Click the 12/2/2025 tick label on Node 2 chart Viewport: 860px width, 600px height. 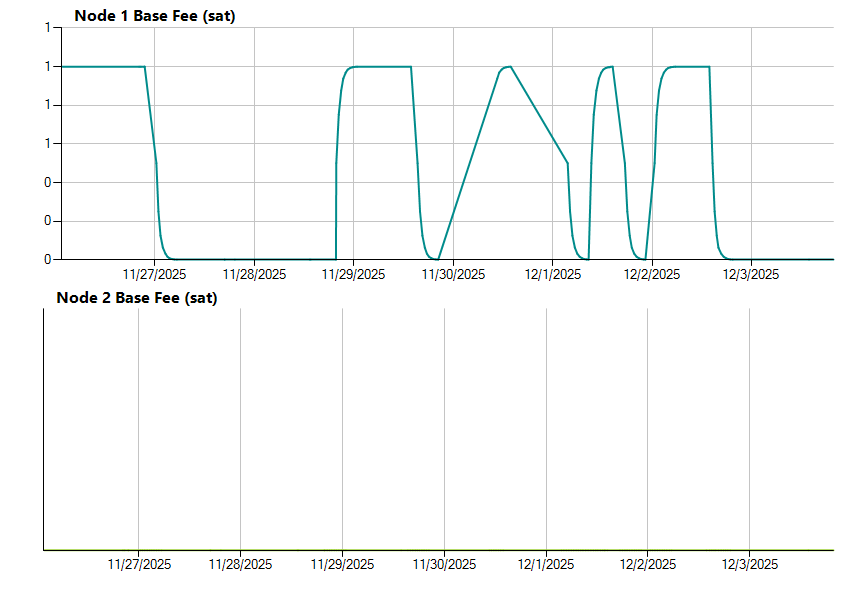647,565
